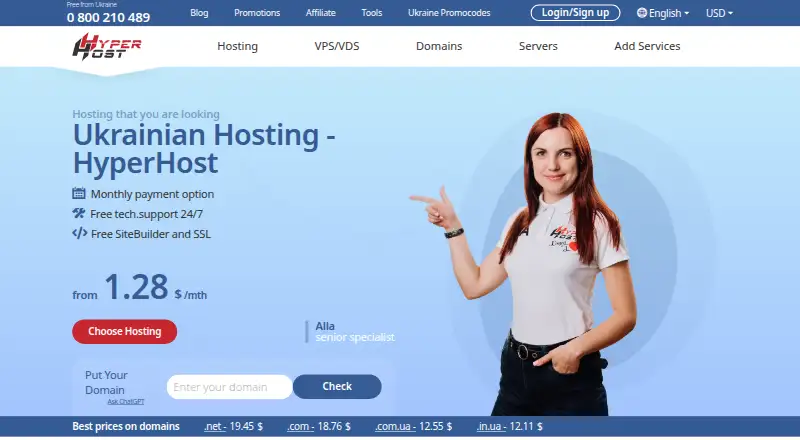Click the Login/Sign up button
Viewport: 800px width, 440px height.
pos(575,13)
